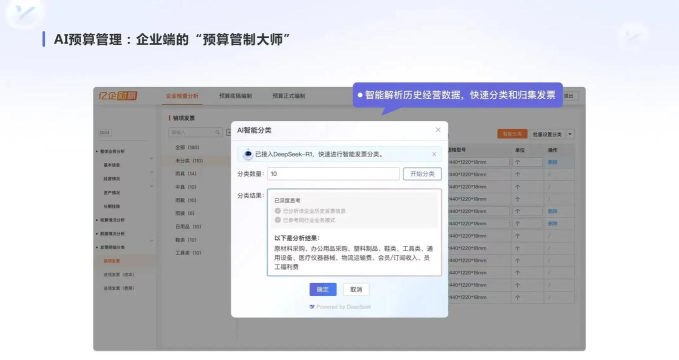Open 进项发票（成本） in the sidebar
Viewport: 679px width, 360px height.
pyautogui.click(x=119, y=274)
